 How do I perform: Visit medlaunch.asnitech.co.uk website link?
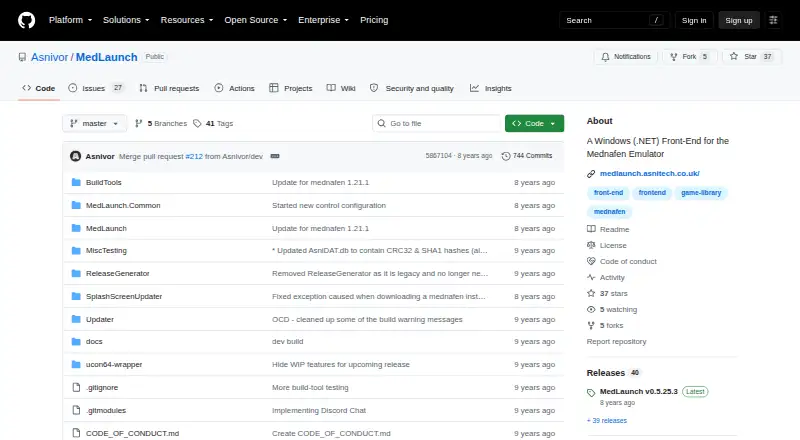pyautogui.click(x=649, y=174)
